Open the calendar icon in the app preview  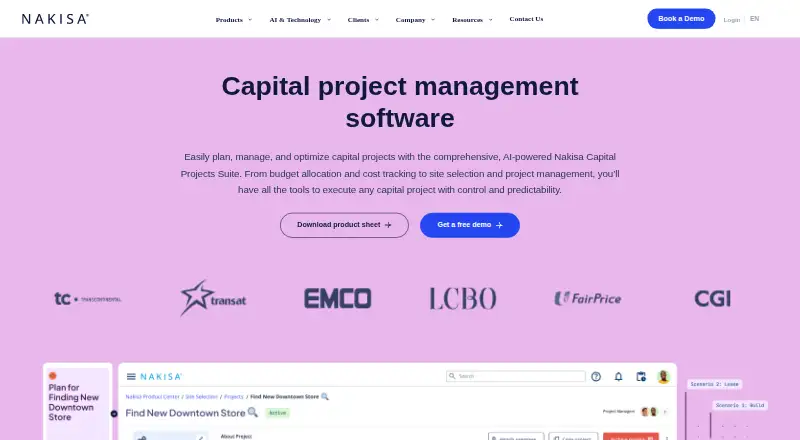pos(641,377)
